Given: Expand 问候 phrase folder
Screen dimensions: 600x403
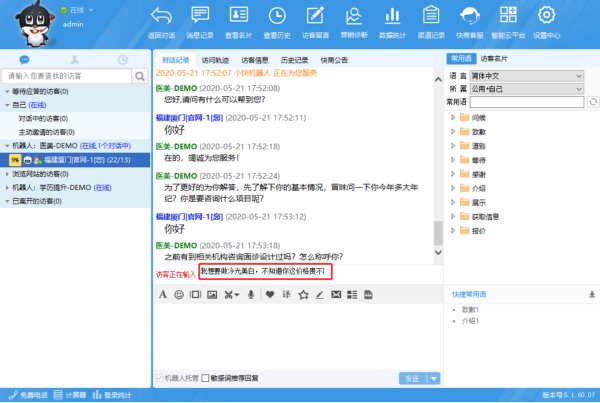Looking at the screenshot, I should (480, 117).
